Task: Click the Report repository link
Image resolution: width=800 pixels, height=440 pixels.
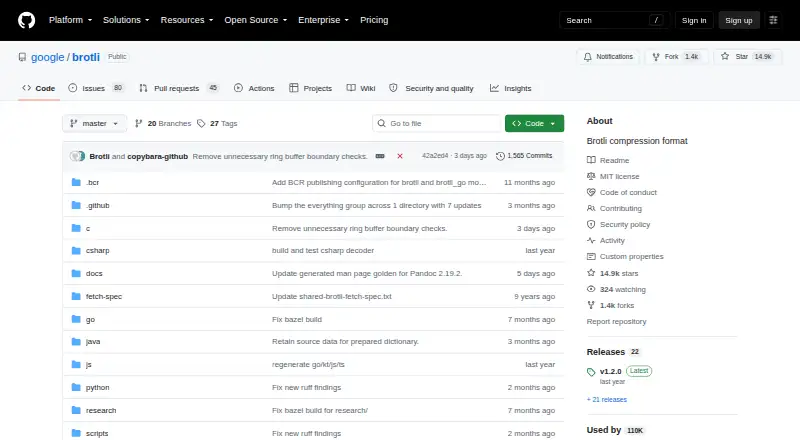Action: tap(616, 322)
